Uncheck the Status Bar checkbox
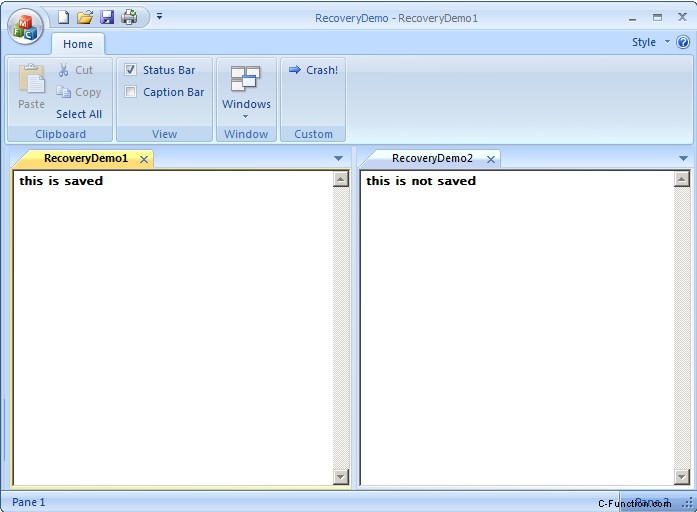Image resolution: width=697 pixels, height=512 pixels. pyautogui.click(x=131, y=70)
